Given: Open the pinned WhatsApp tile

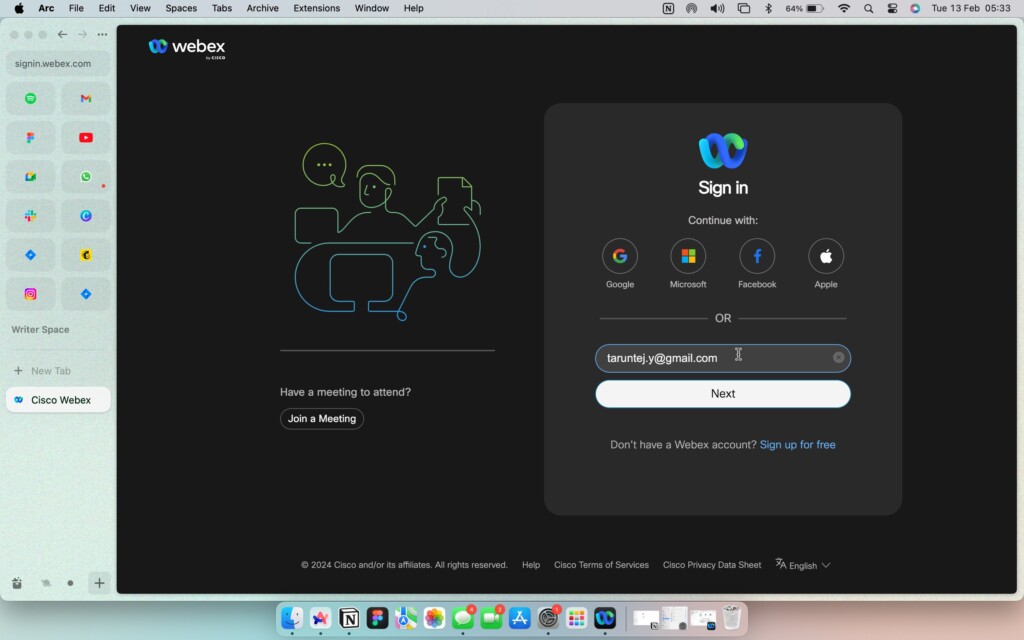Looking at the screenshot, I should click(x=86, y=177).
